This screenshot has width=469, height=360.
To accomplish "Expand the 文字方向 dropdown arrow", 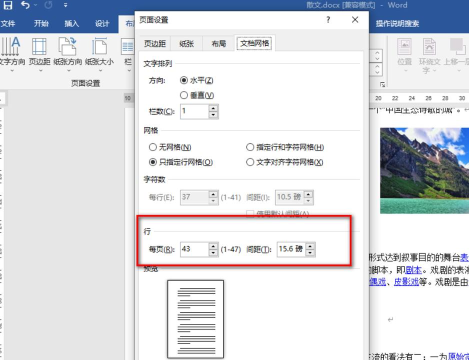I will [12, 71].
